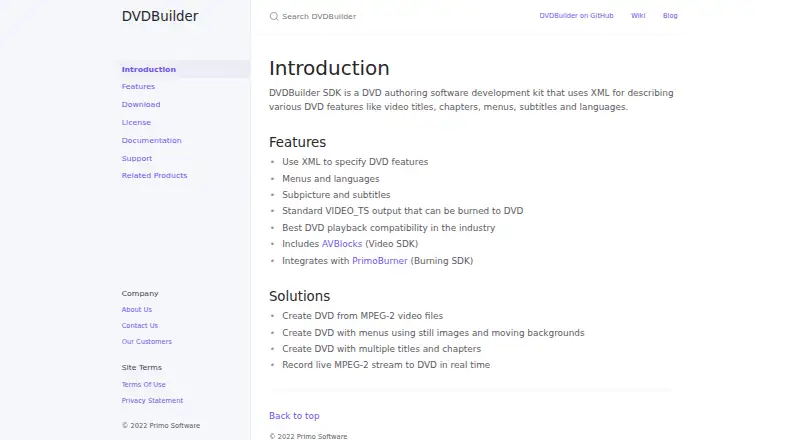Viewport: 800px width, 440px height.
Task: Click 'Standard VIDEO_TS output' bullet text
Action: [403, 211]
